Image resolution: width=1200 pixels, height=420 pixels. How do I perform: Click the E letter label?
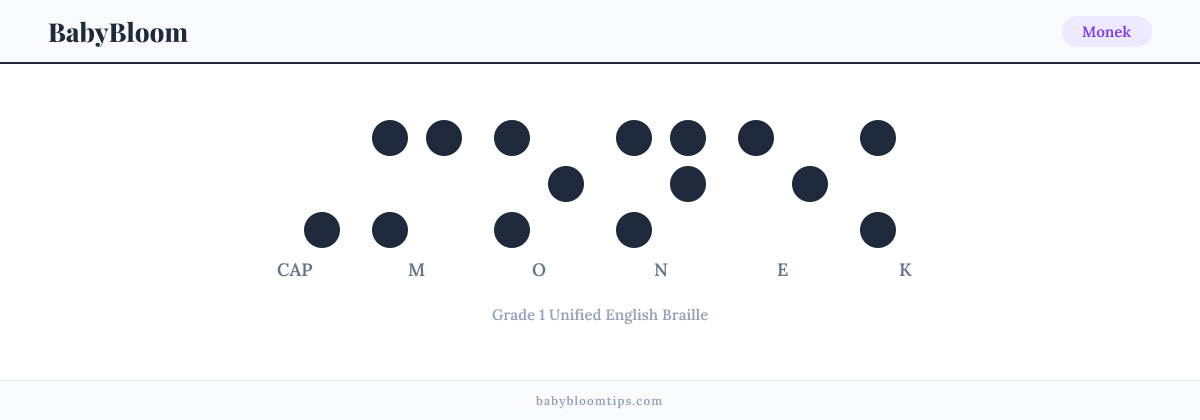783,270
